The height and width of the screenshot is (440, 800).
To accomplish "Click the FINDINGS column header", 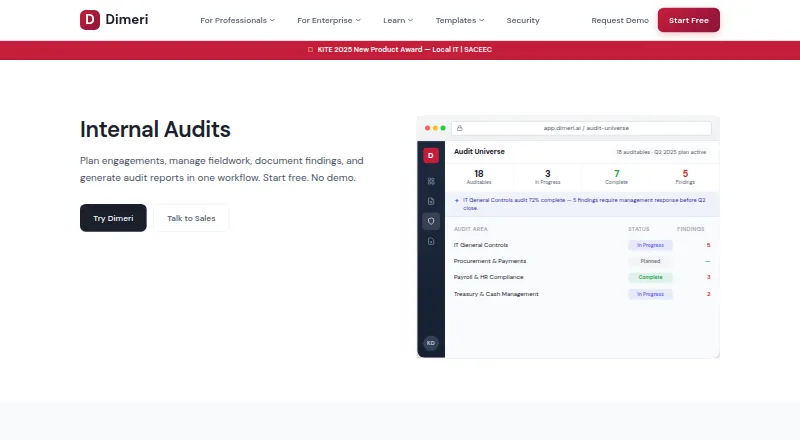I will click(x=690, y=229).
